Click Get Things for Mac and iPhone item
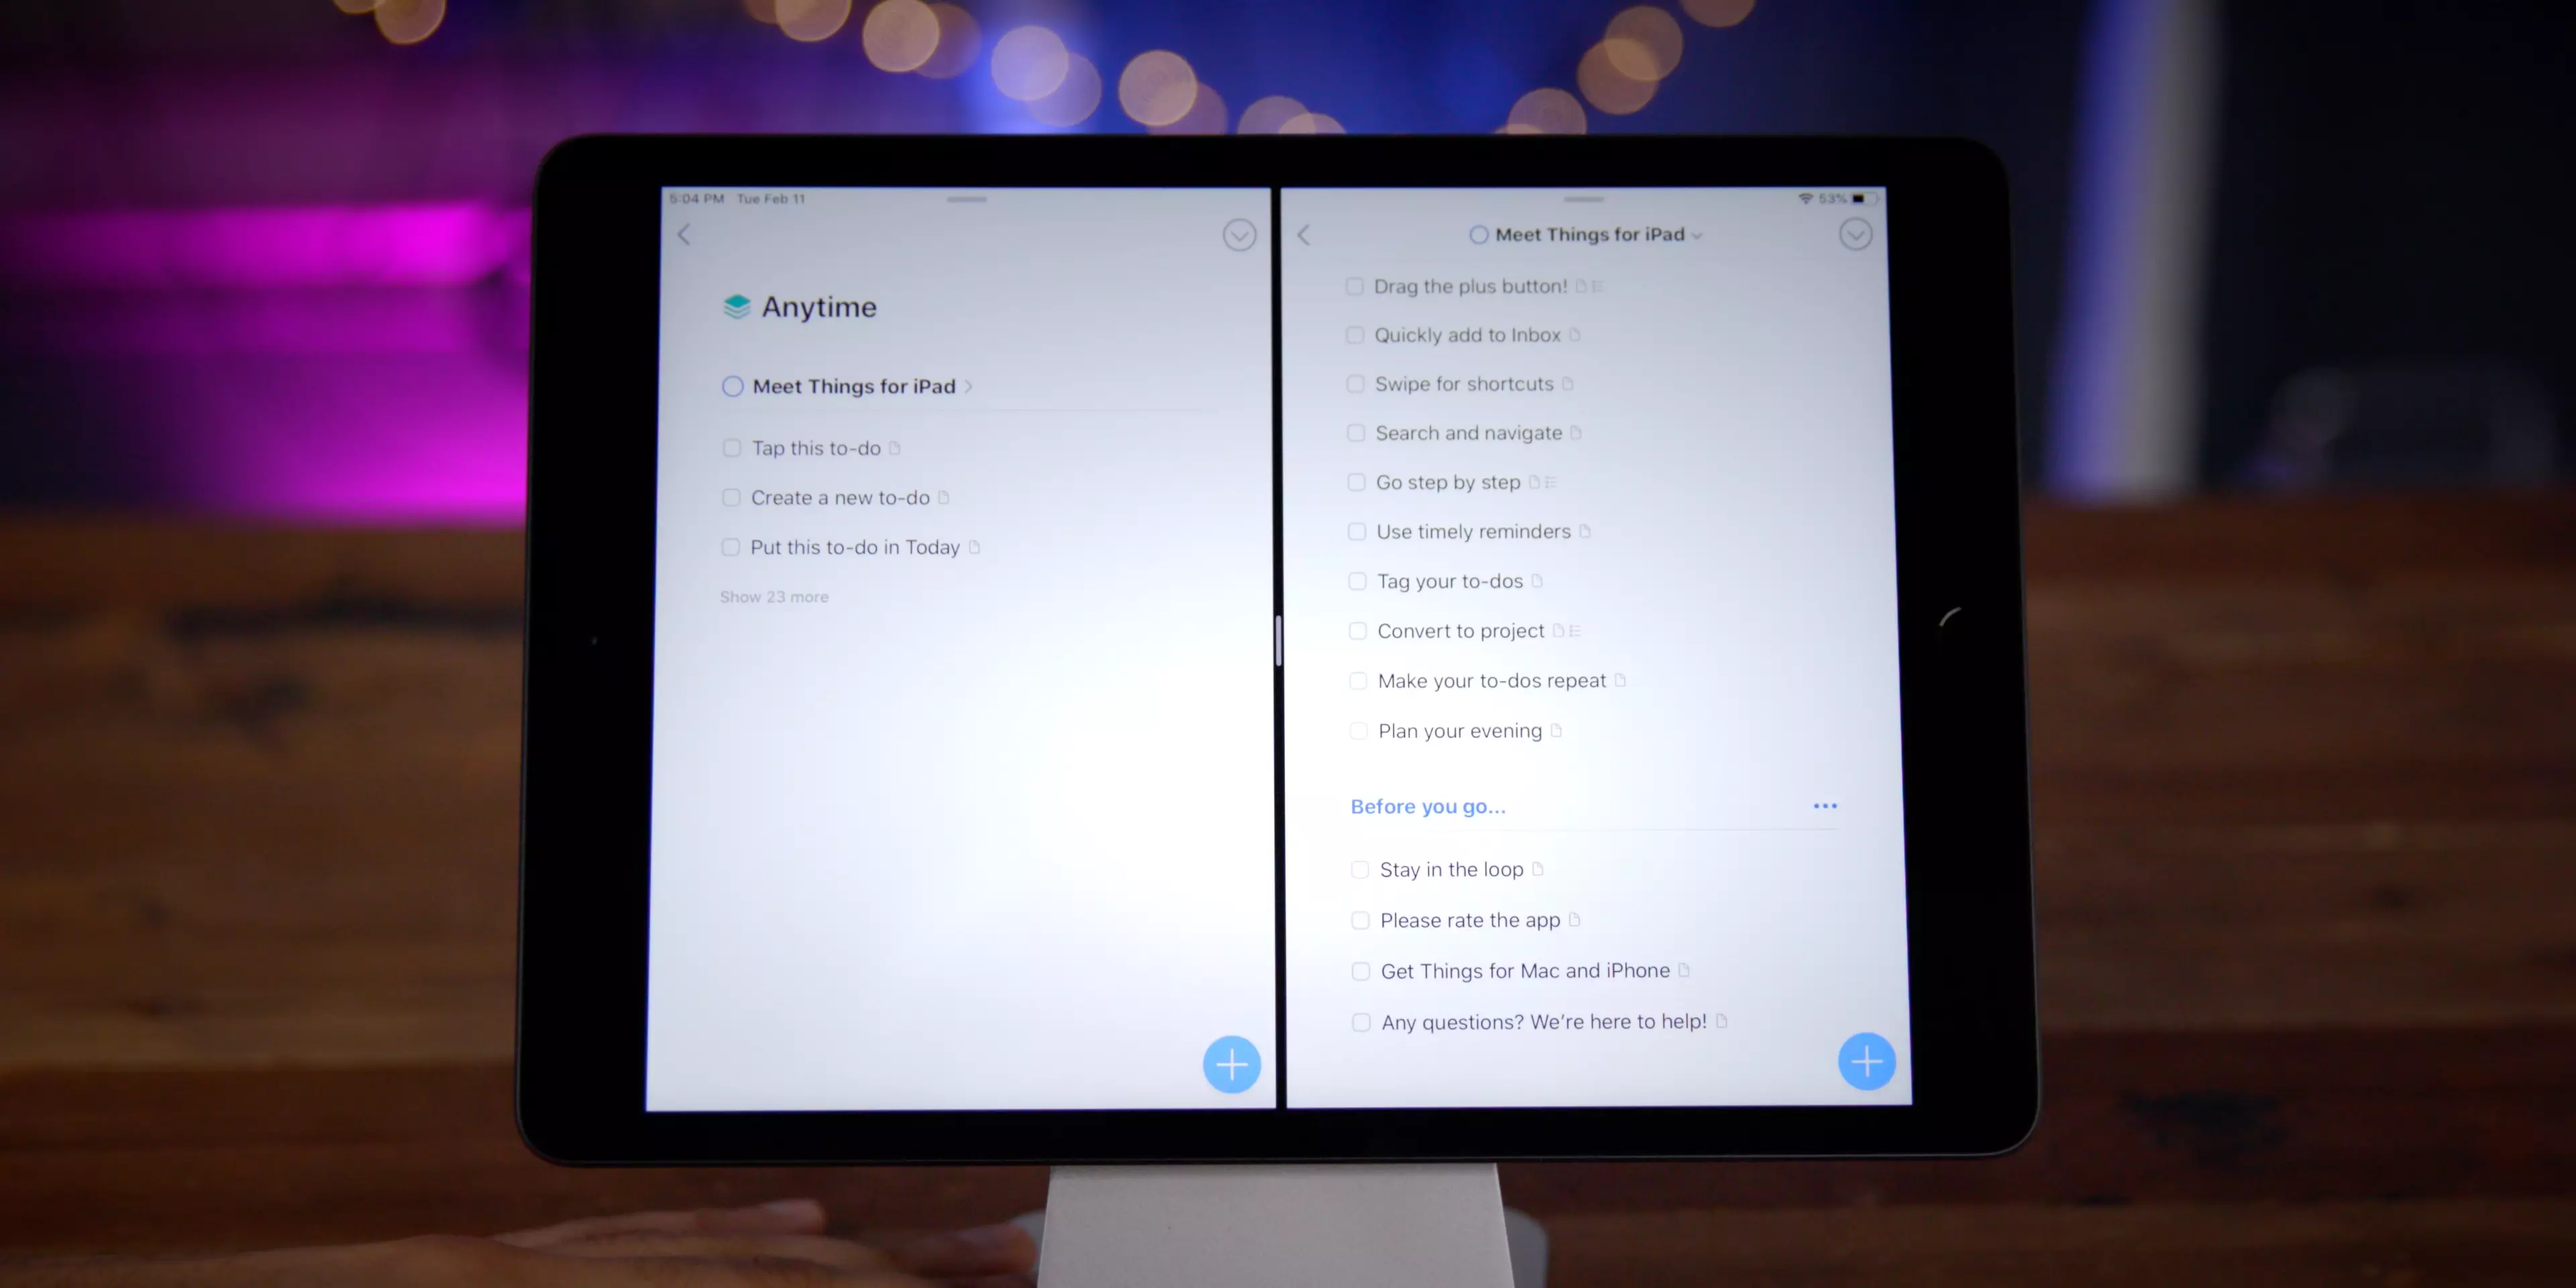The image size is (2576, 1288). point(1525,969)
